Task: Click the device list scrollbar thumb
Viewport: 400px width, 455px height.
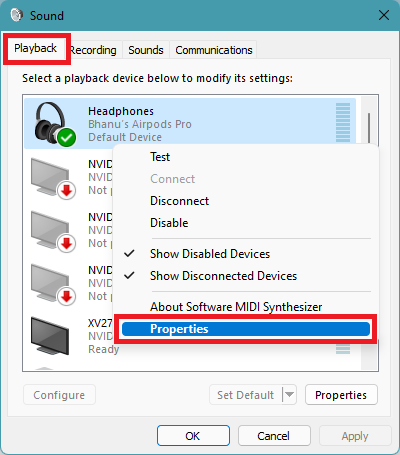Action: 369,128
